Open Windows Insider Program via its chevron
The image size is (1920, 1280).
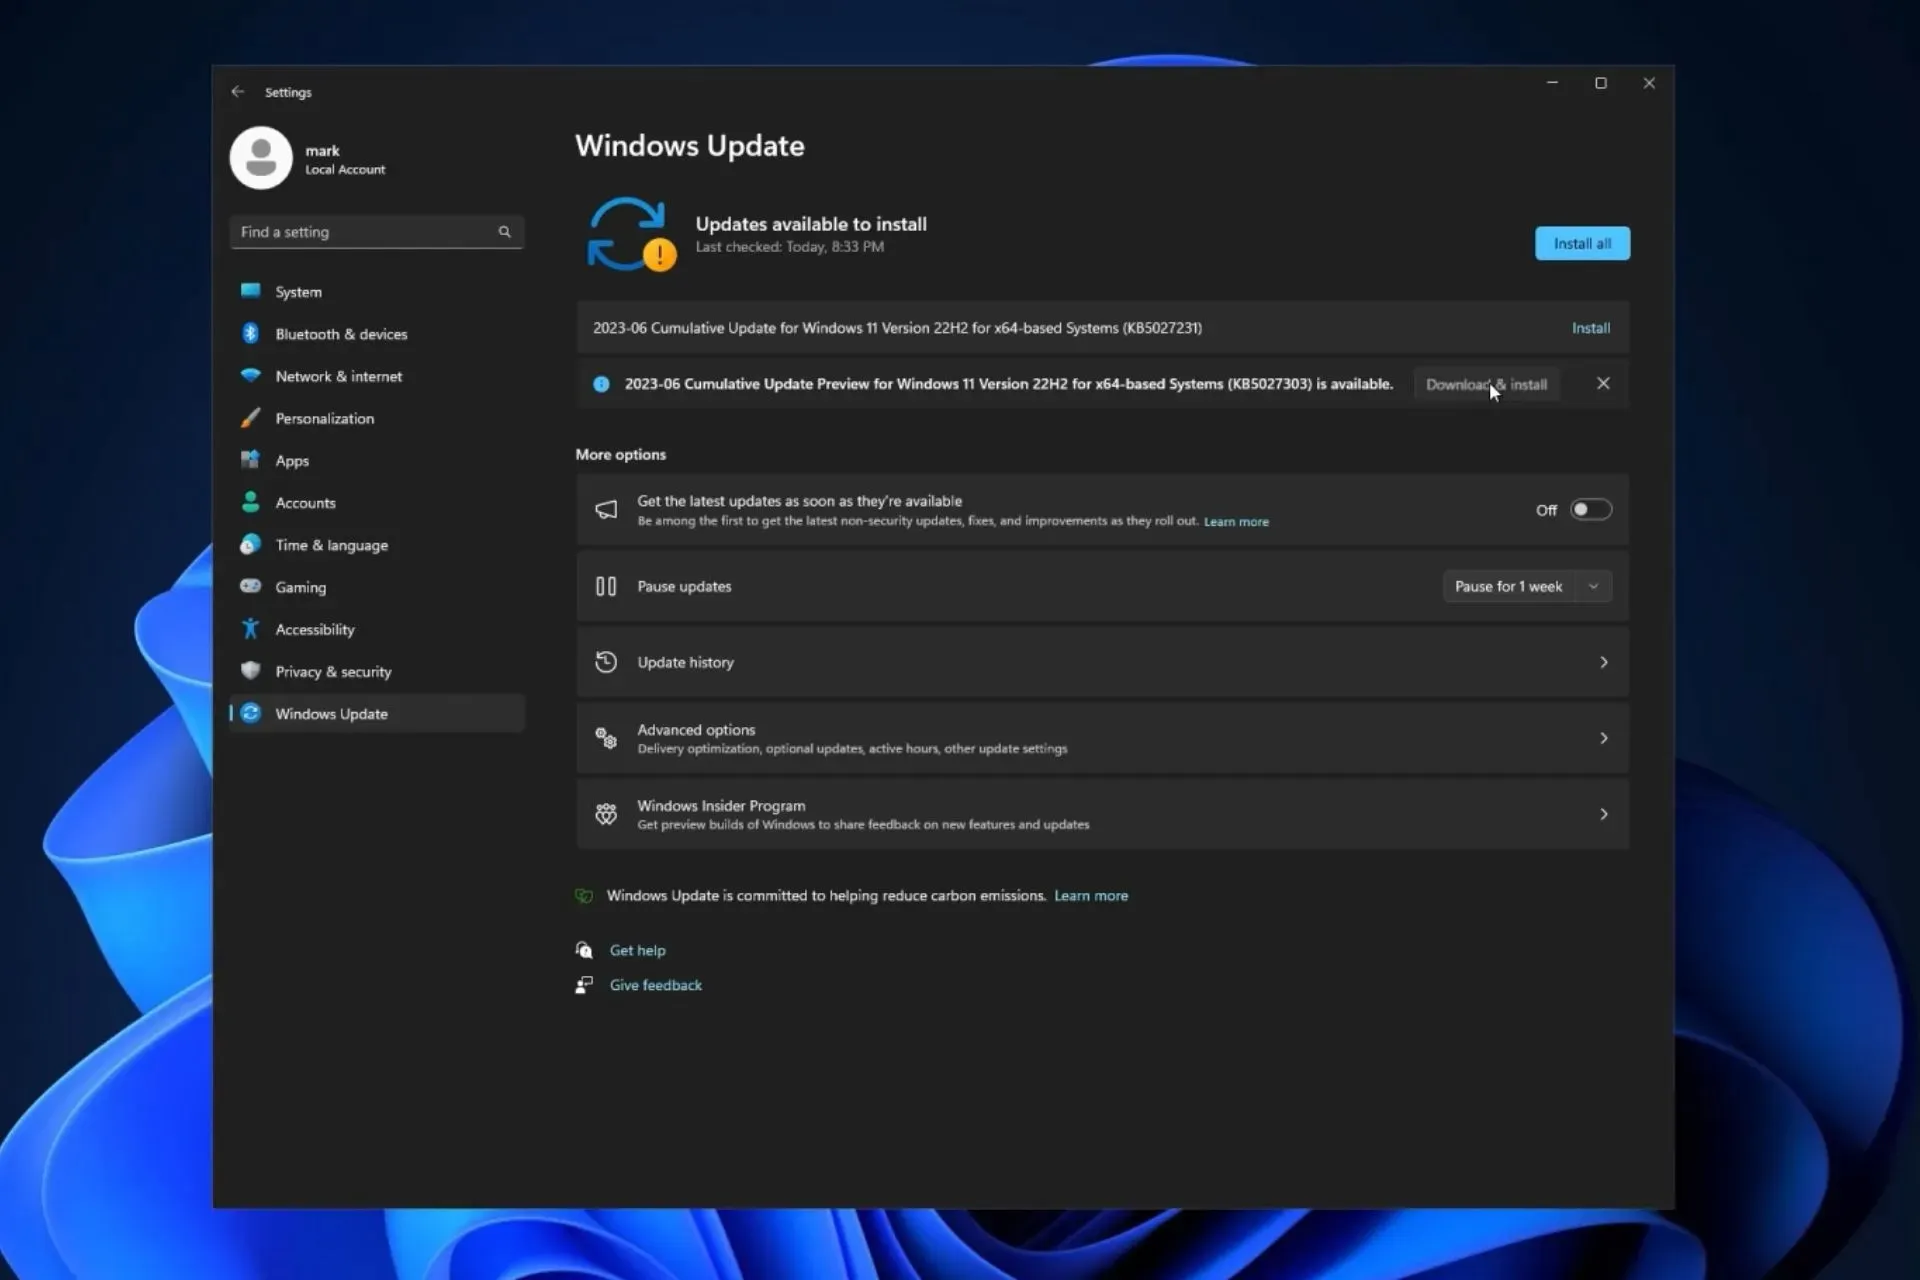pos(1604,814)
